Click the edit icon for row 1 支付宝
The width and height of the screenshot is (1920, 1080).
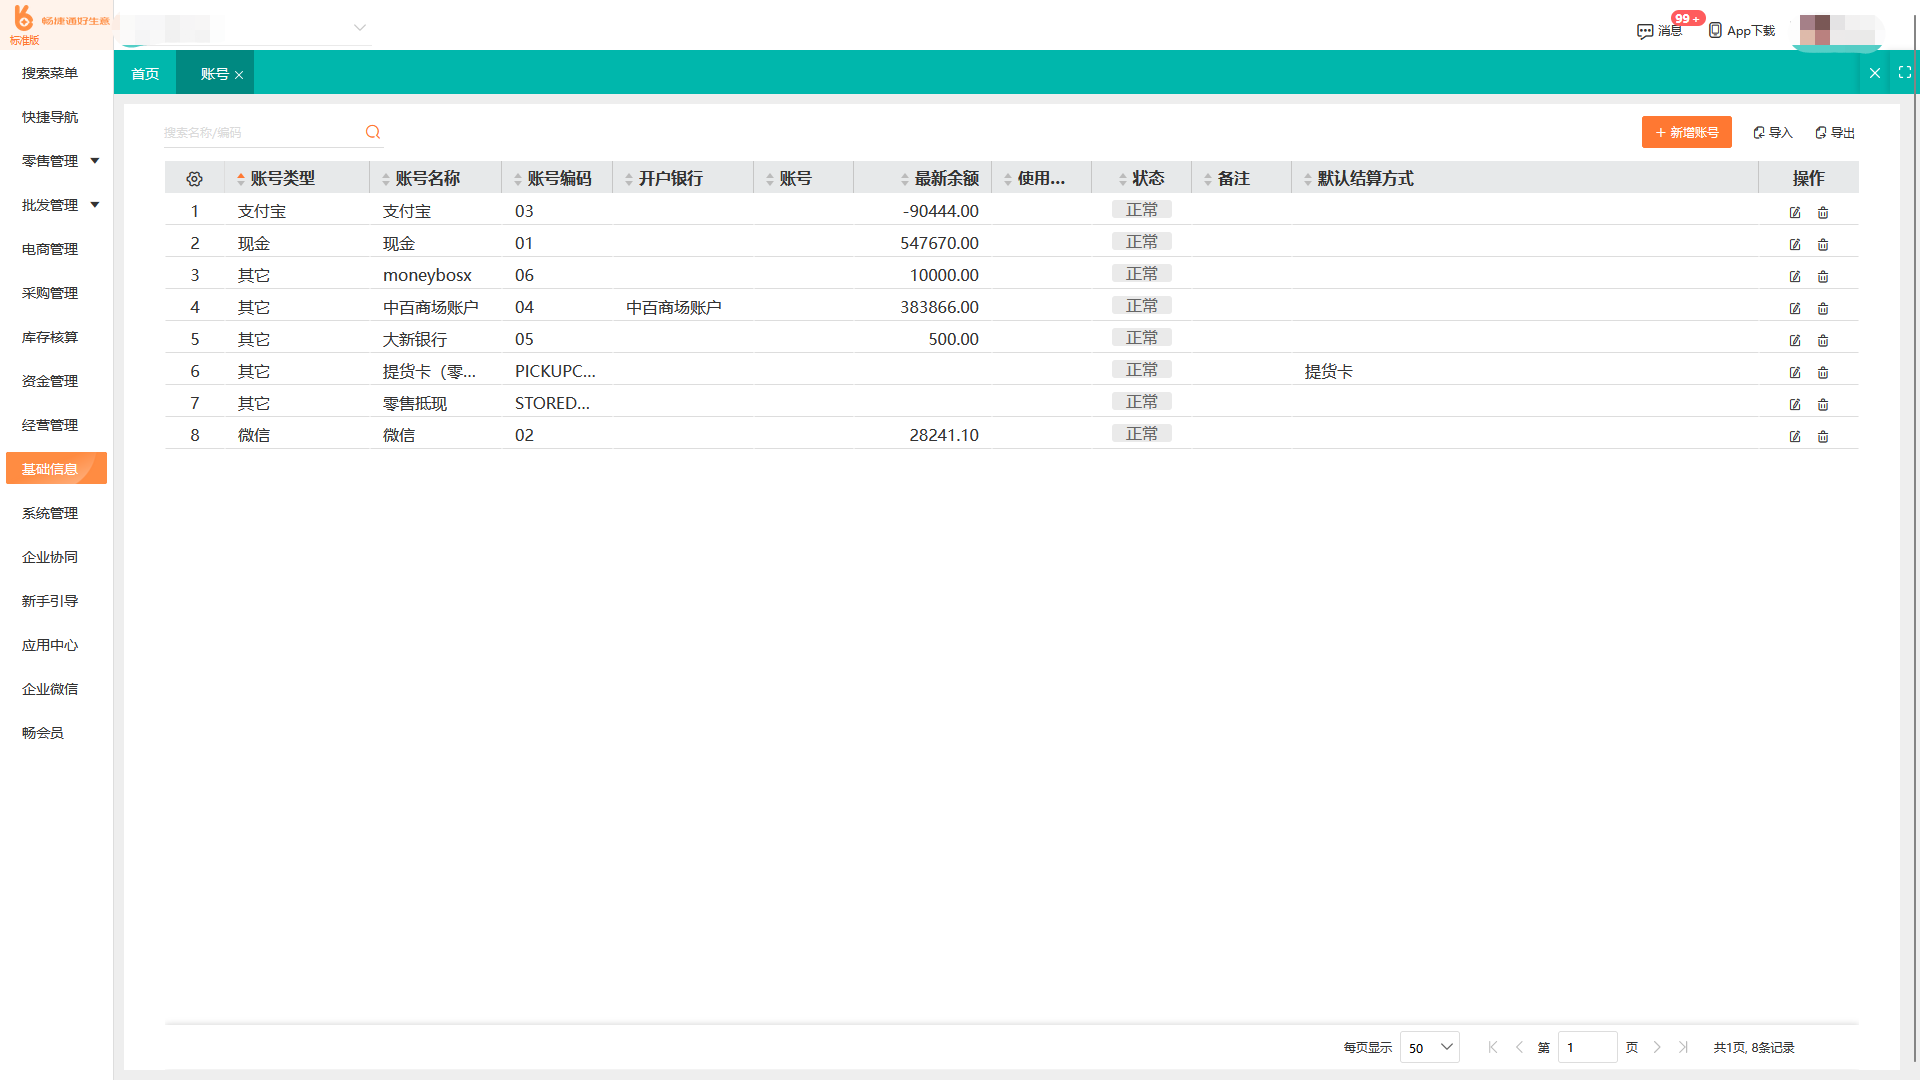1795,212
